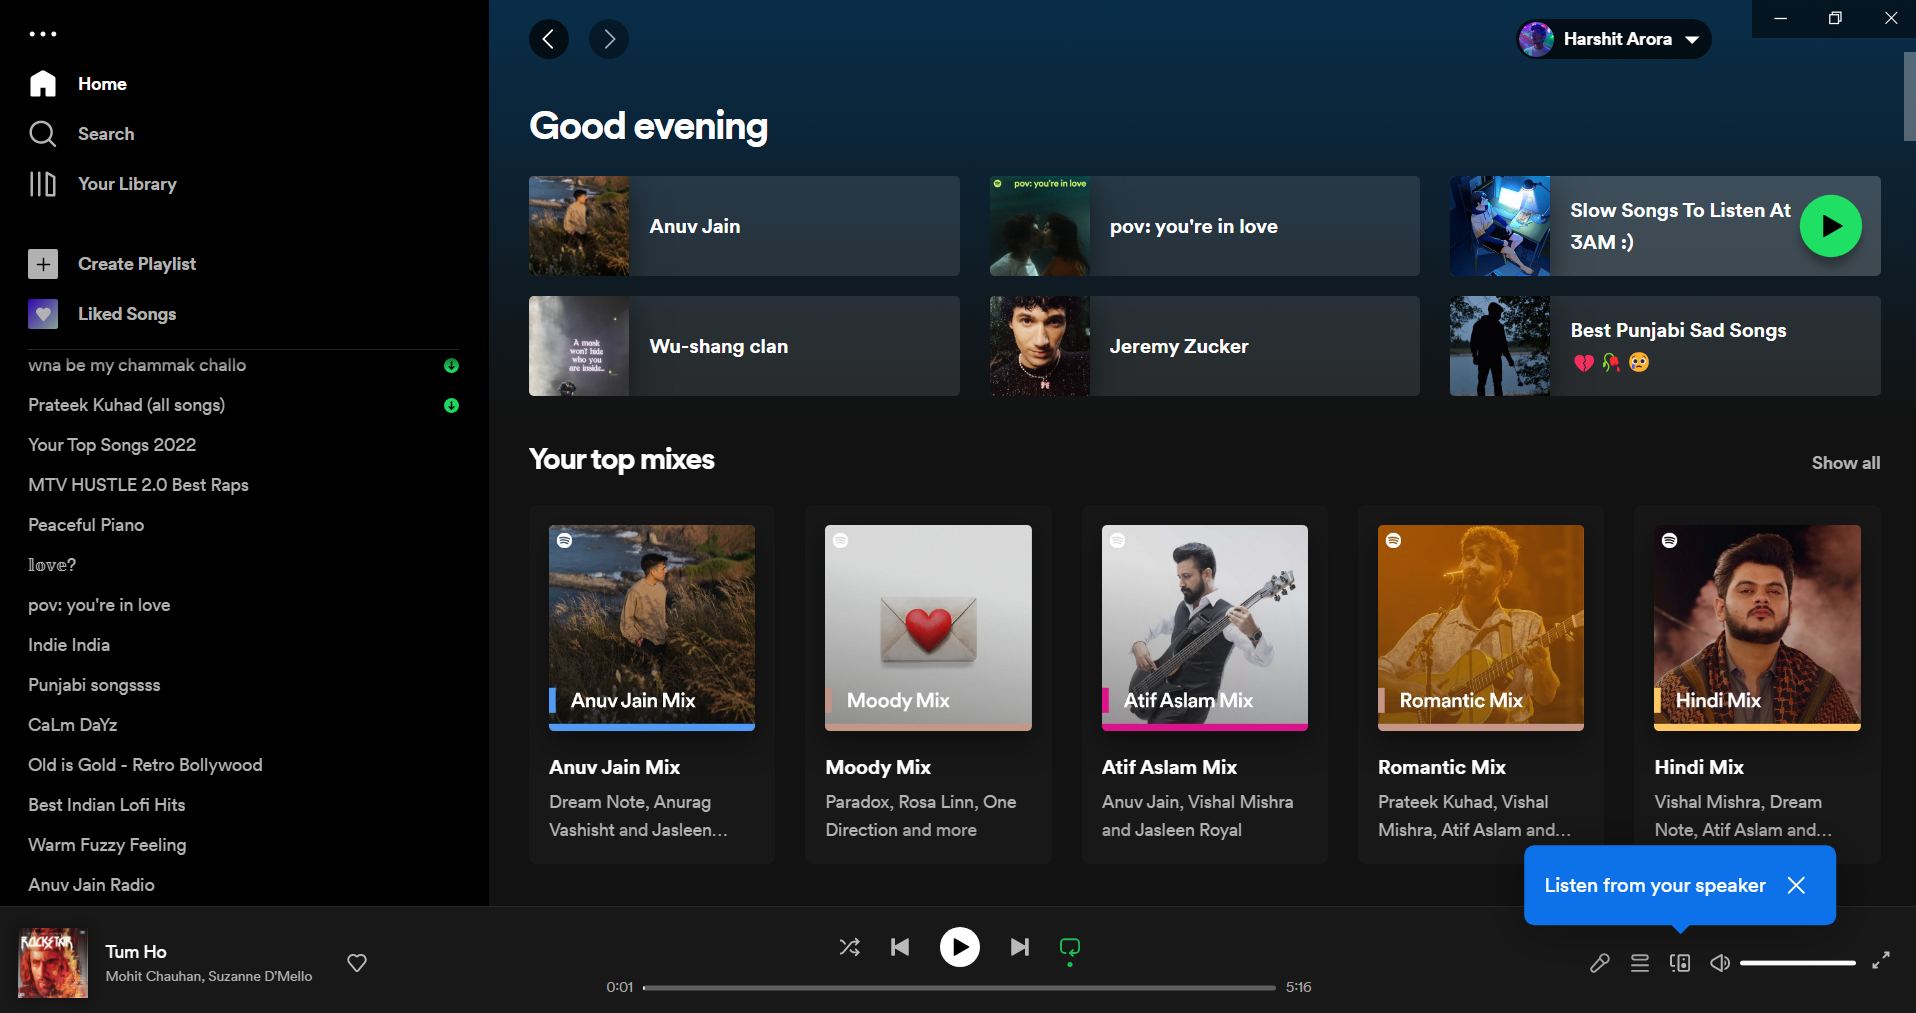Play Slow Songs To Listen At 3AM

click(x=1830, y=226)
